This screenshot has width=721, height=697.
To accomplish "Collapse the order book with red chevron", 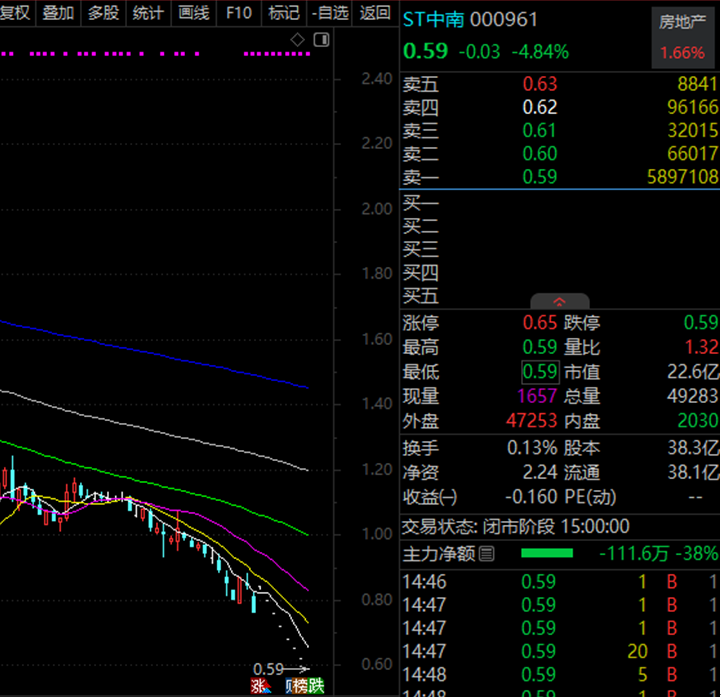I will click(560, 301).
